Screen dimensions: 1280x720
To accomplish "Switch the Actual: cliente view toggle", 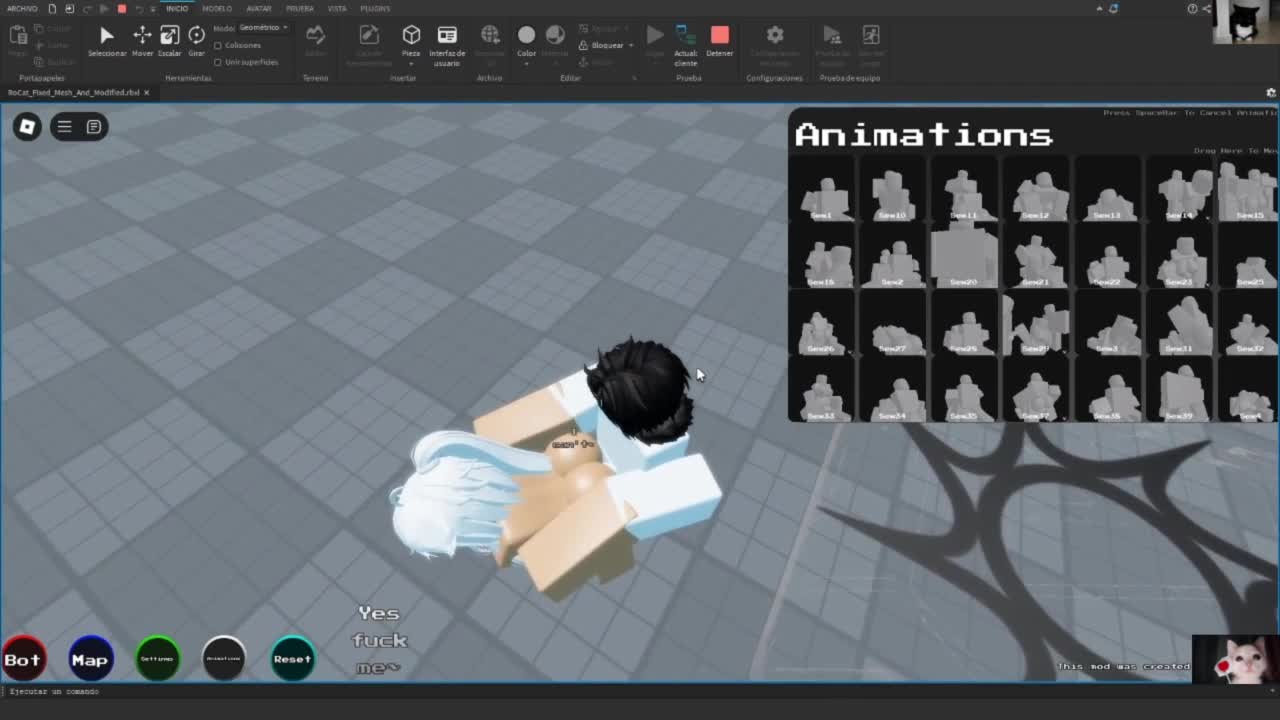I will (686, 36).
